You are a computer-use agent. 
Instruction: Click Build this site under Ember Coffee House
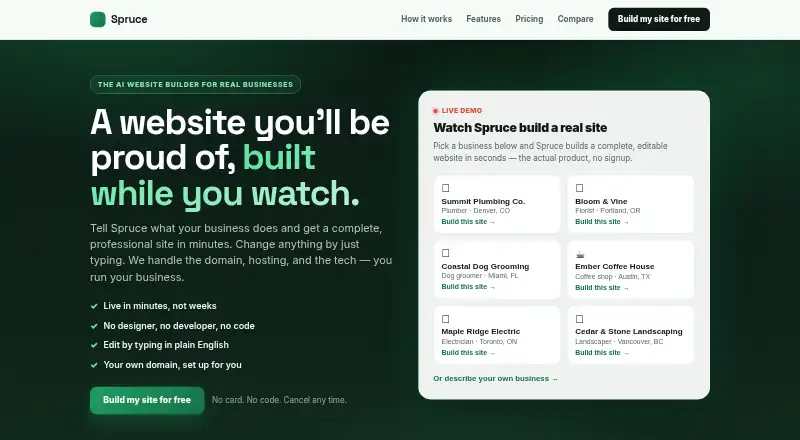click(602, 288)
